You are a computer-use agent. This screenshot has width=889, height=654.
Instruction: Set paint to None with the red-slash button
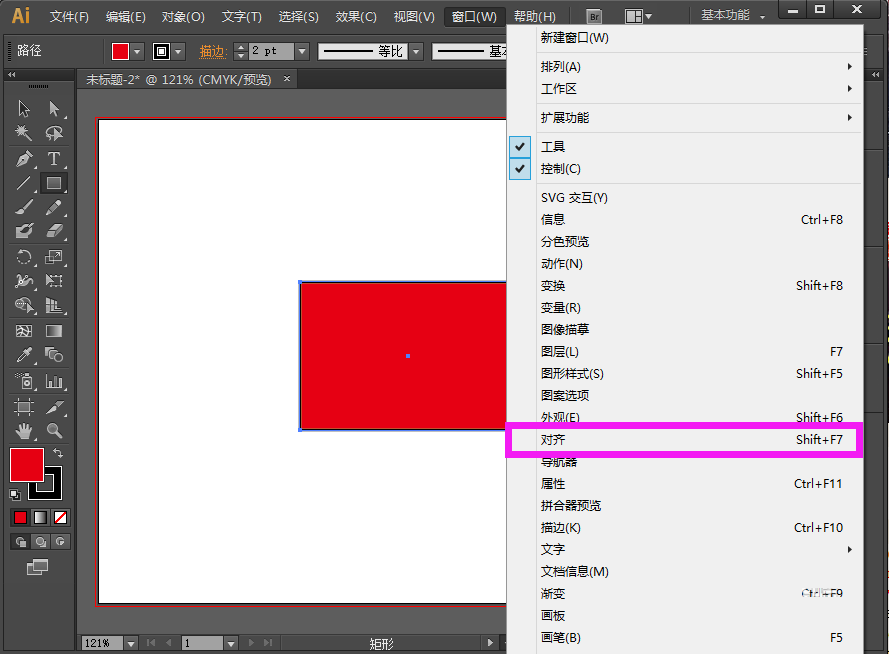click(x=60, y=517)
